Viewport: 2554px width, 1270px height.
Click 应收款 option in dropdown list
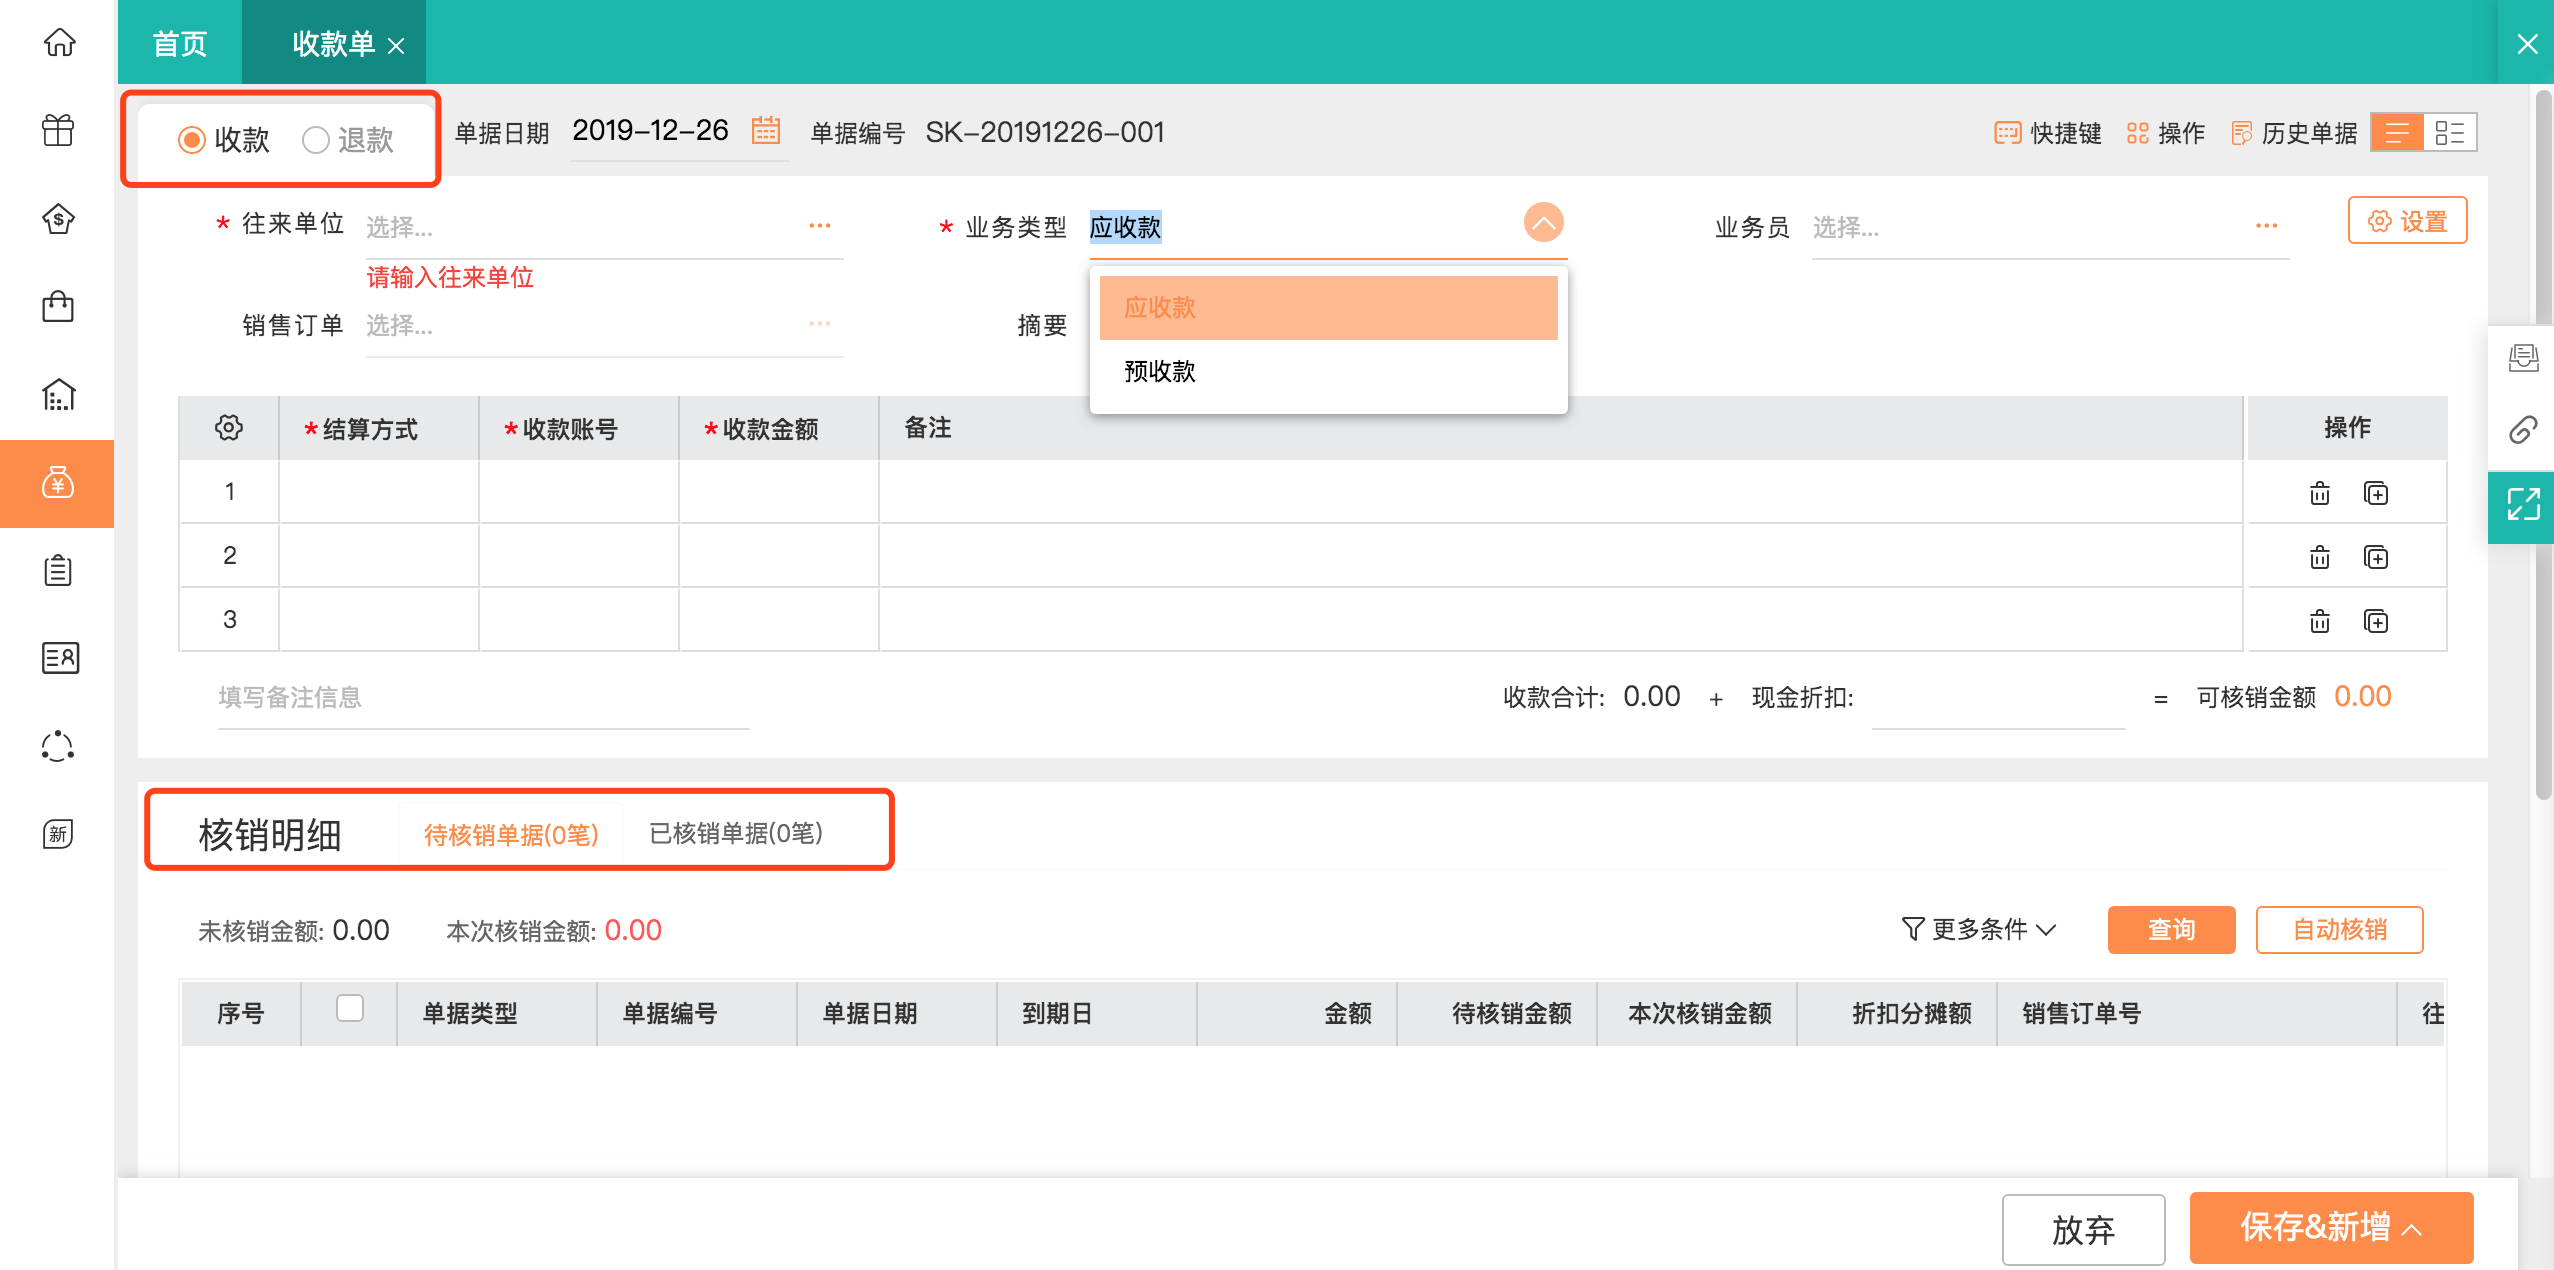[1326, 308]
